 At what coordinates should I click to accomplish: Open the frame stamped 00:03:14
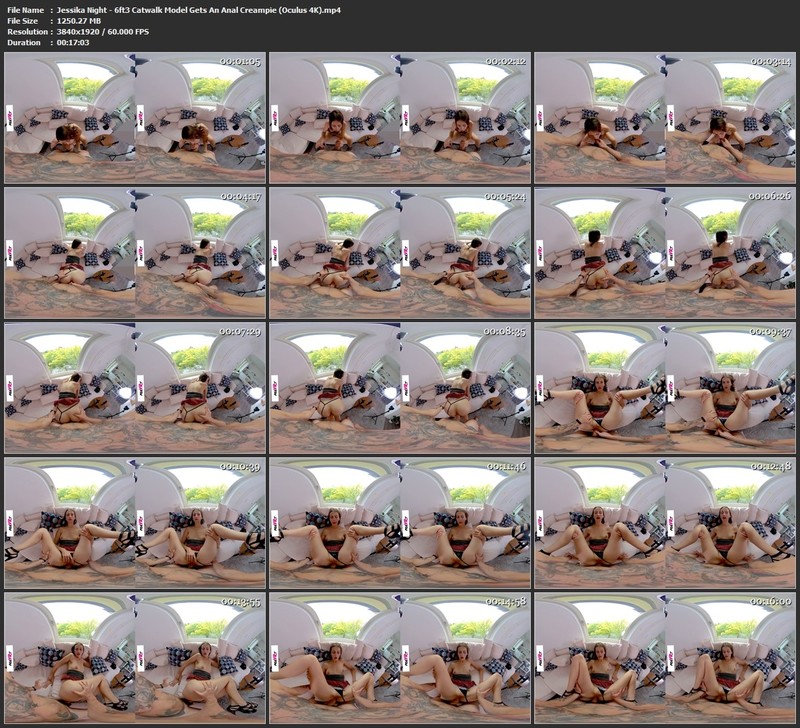[665, 118]
